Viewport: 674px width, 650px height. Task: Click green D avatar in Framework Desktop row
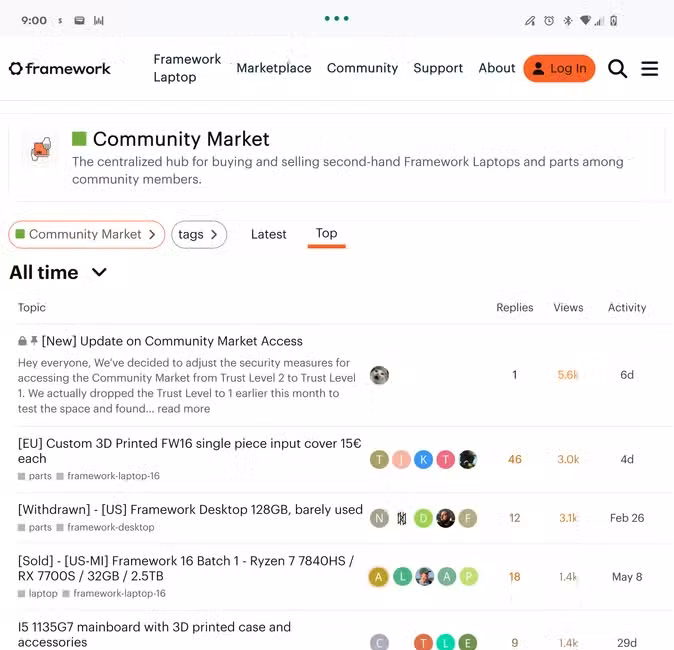click(x=423, y=518)
